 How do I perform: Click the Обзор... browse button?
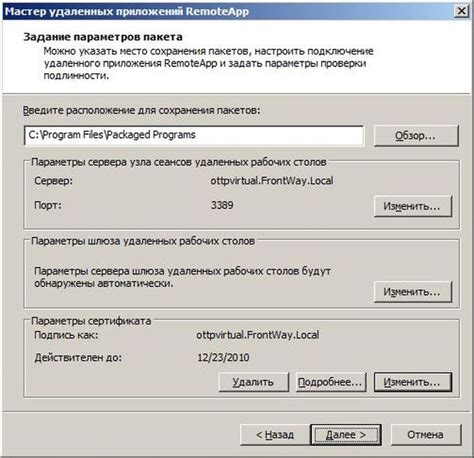[416, 136]
